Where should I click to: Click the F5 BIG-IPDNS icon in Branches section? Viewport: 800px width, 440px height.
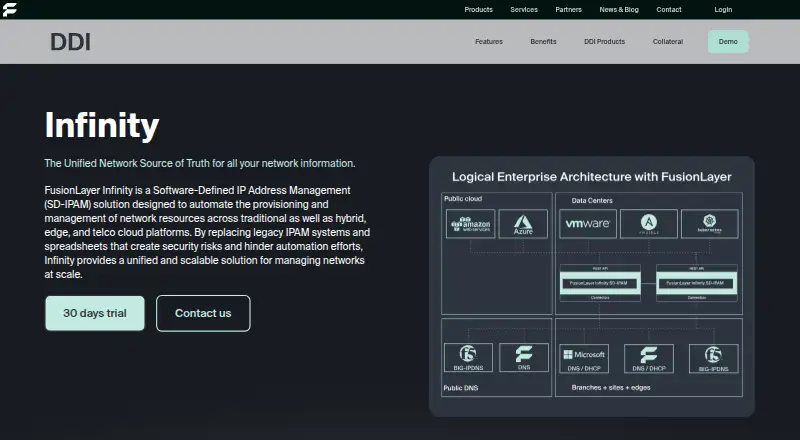713,358
